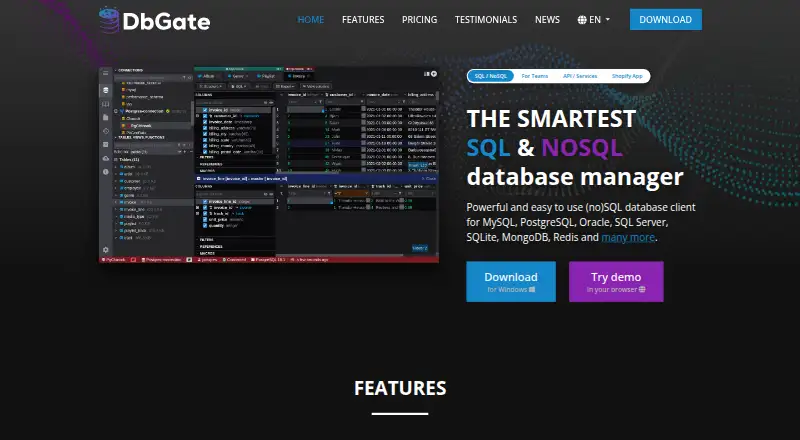Image resolution: width=800 pixels, height=440 pixels.
Task: Collapse the TABLES, VIEWS, FUNCTIONS section
Action: (x=140, y=137)
